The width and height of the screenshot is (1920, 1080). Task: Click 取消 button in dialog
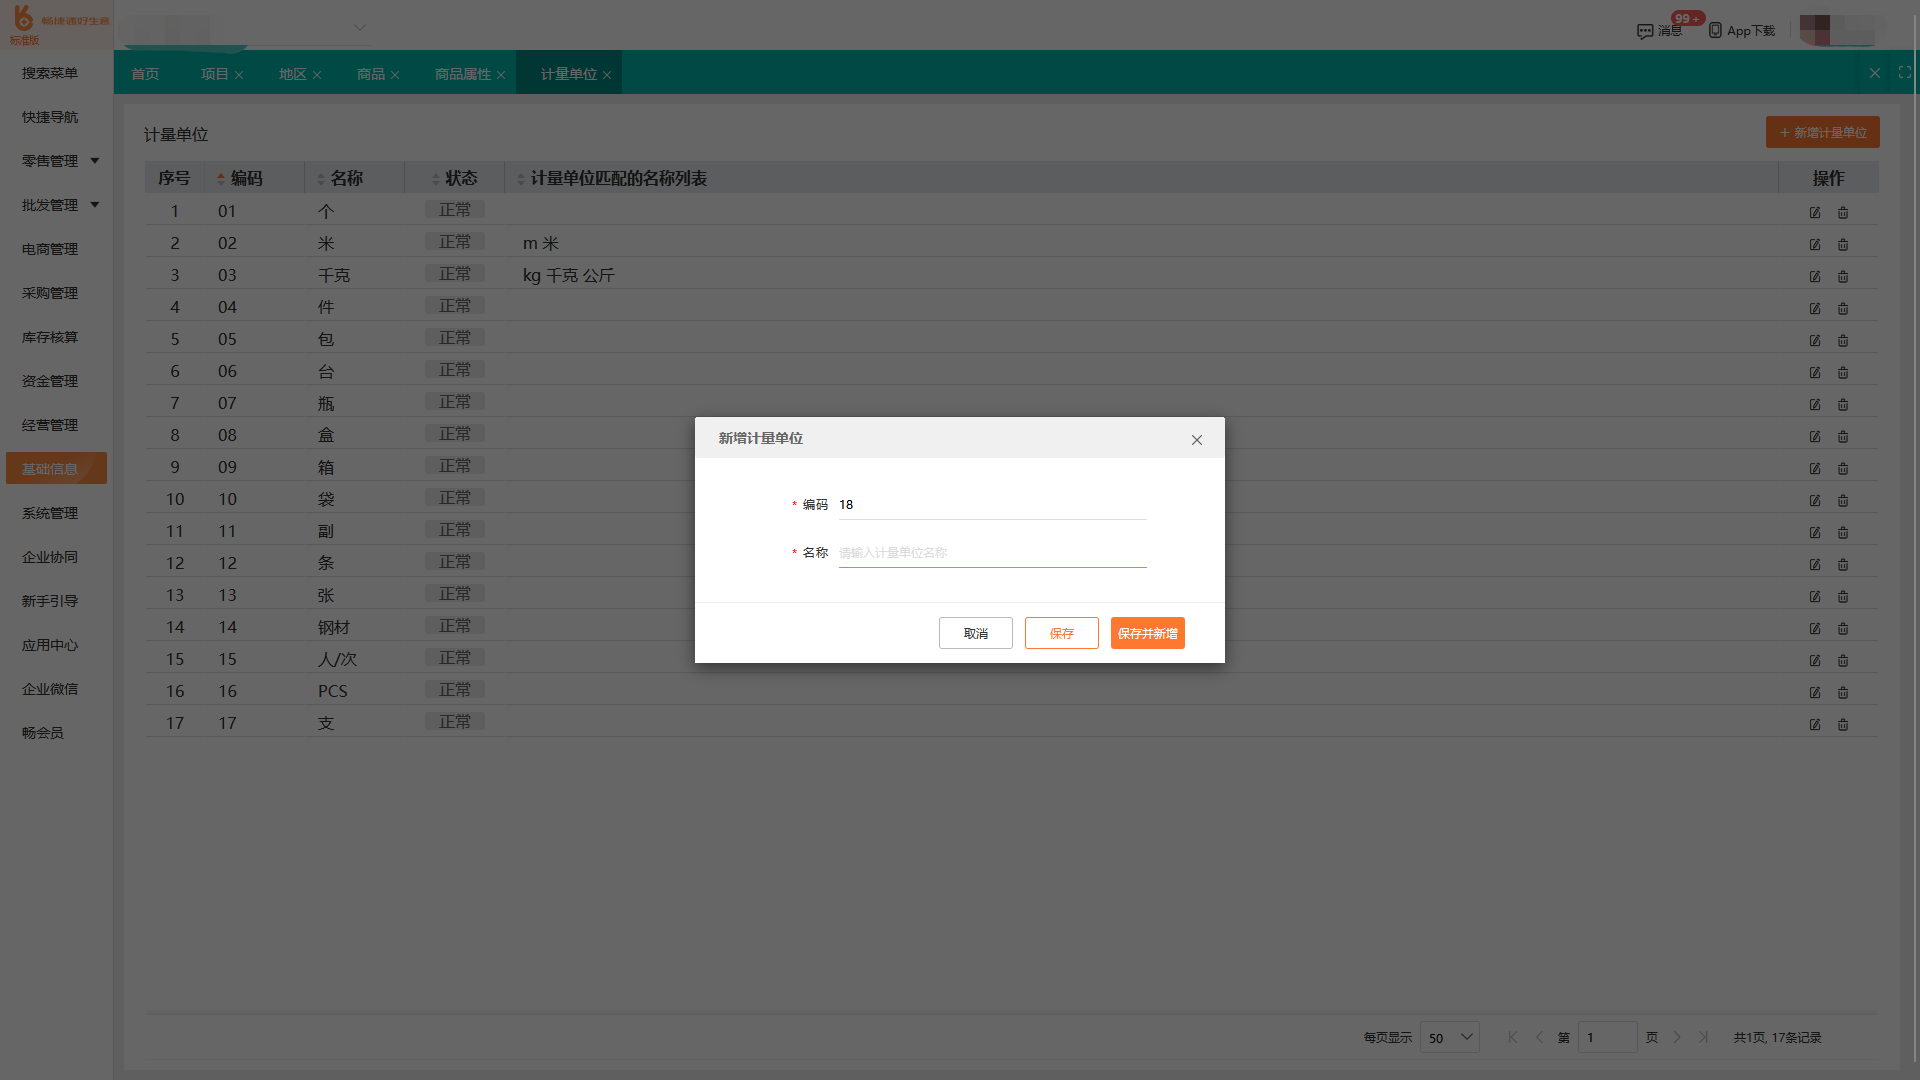pyautogui.click(x=976, y=633)
